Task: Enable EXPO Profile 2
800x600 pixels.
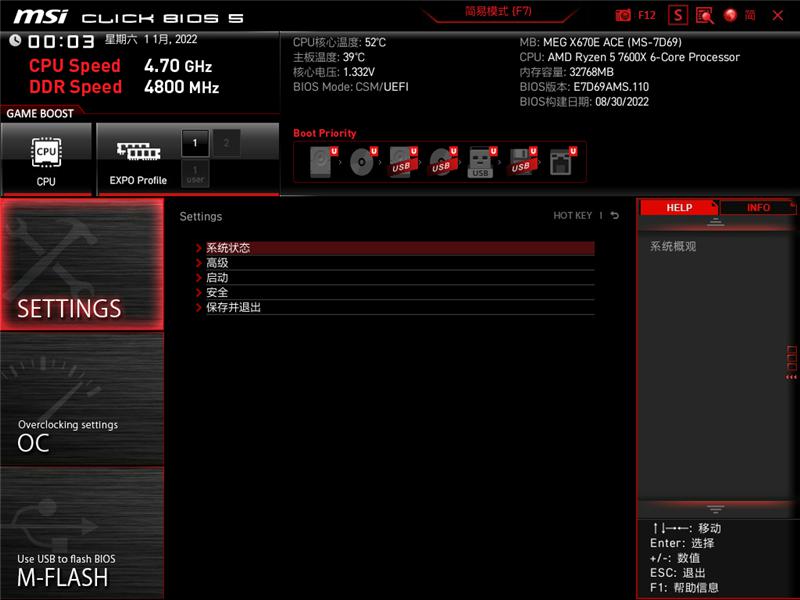Action: pyautogui.click(x=226, y=143)
